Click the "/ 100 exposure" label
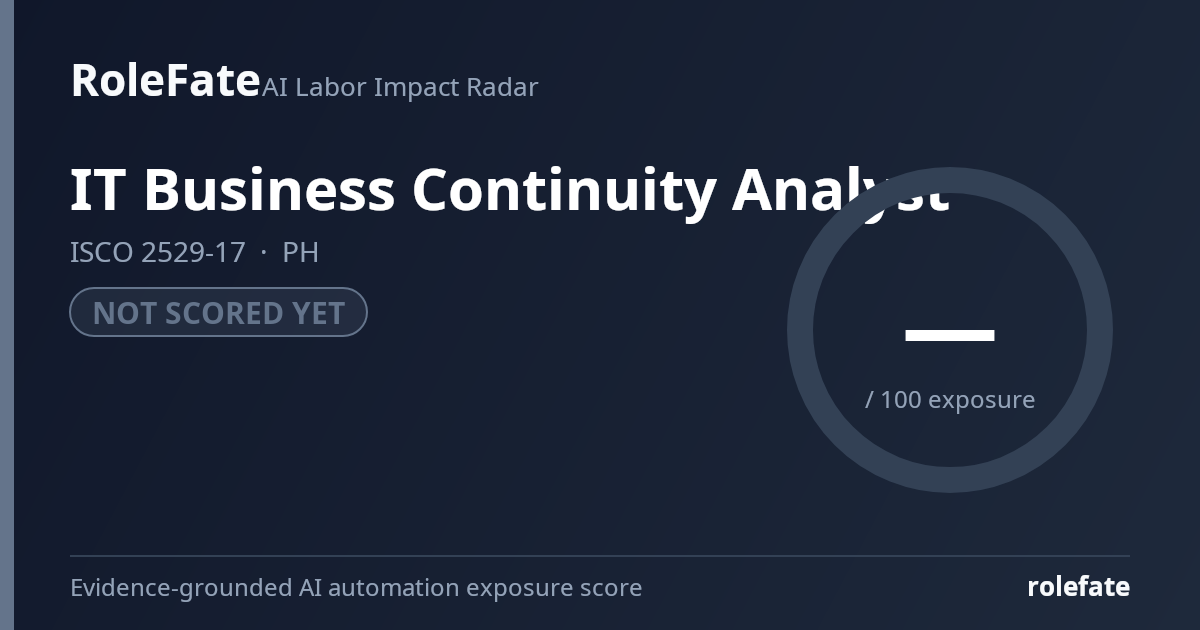Viewport: 1200px width, 630px height. point(950,400)
